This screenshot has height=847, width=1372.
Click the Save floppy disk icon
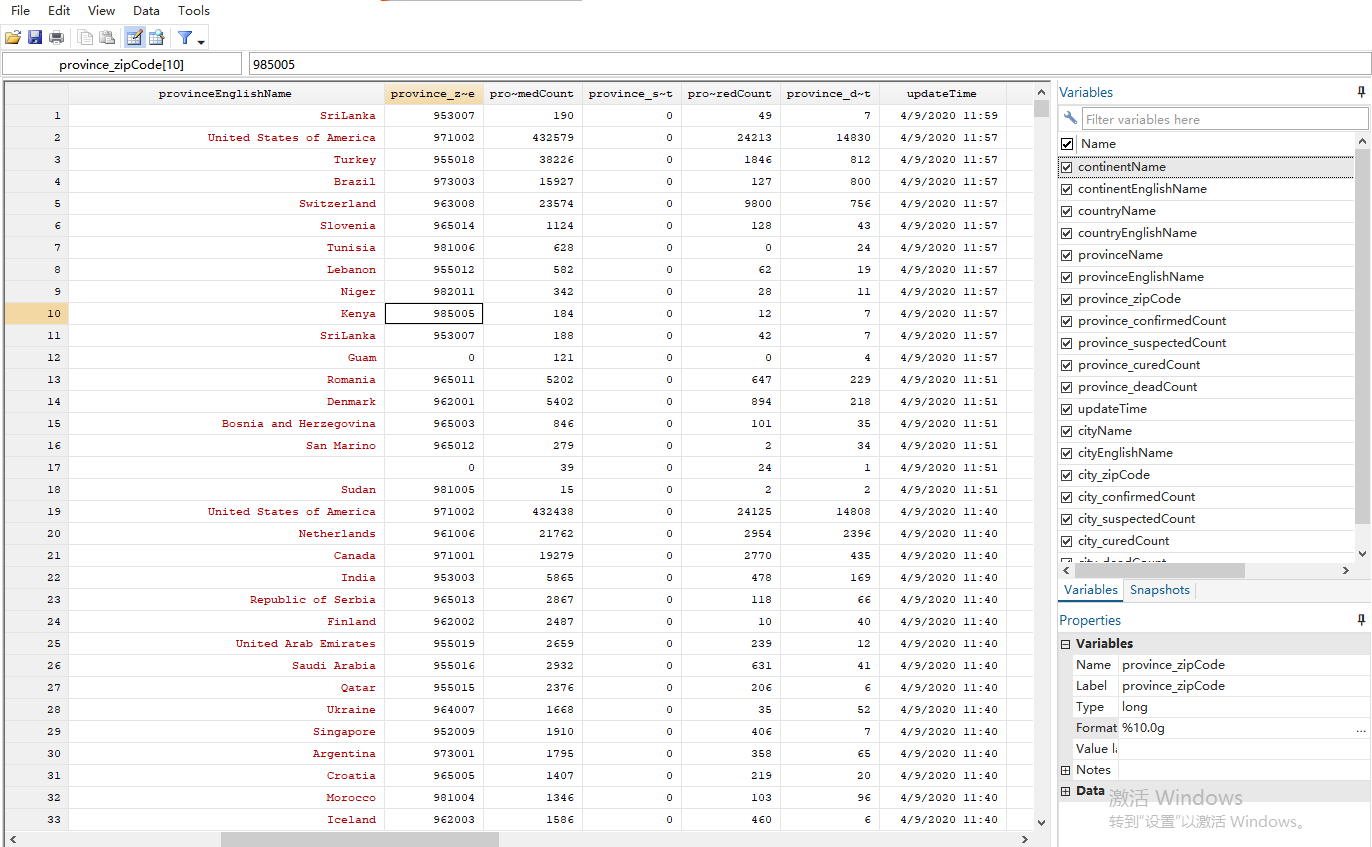(35, 38)
